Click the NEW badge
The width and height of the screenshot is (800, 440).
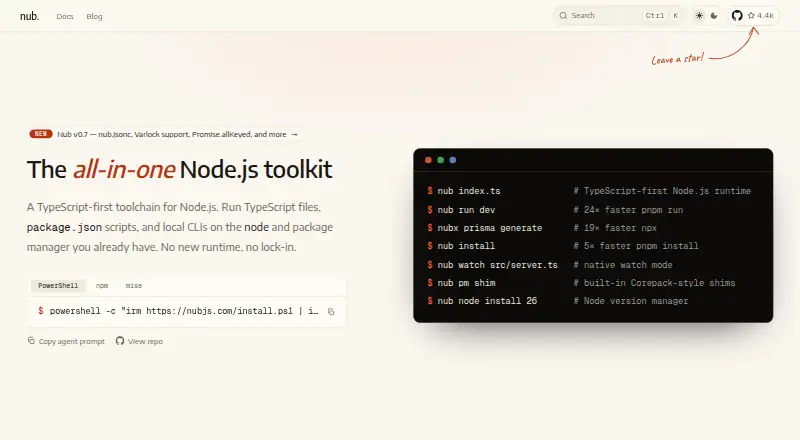[41, 134]
